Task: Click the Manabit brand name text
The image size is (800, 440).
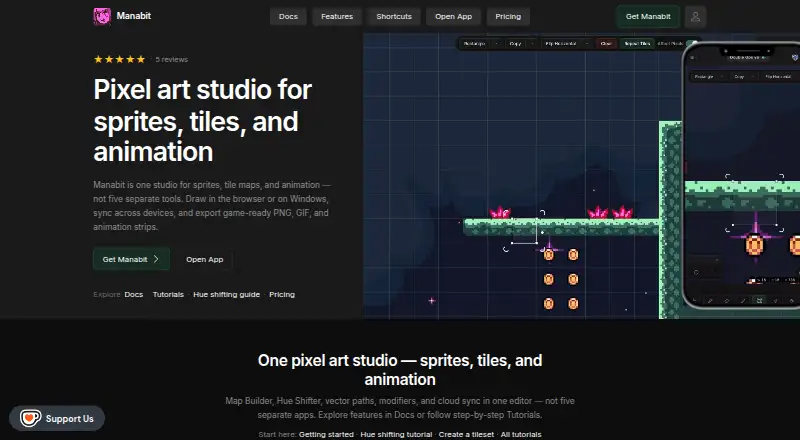Action: pyautogui.click(x=134, y=16)
